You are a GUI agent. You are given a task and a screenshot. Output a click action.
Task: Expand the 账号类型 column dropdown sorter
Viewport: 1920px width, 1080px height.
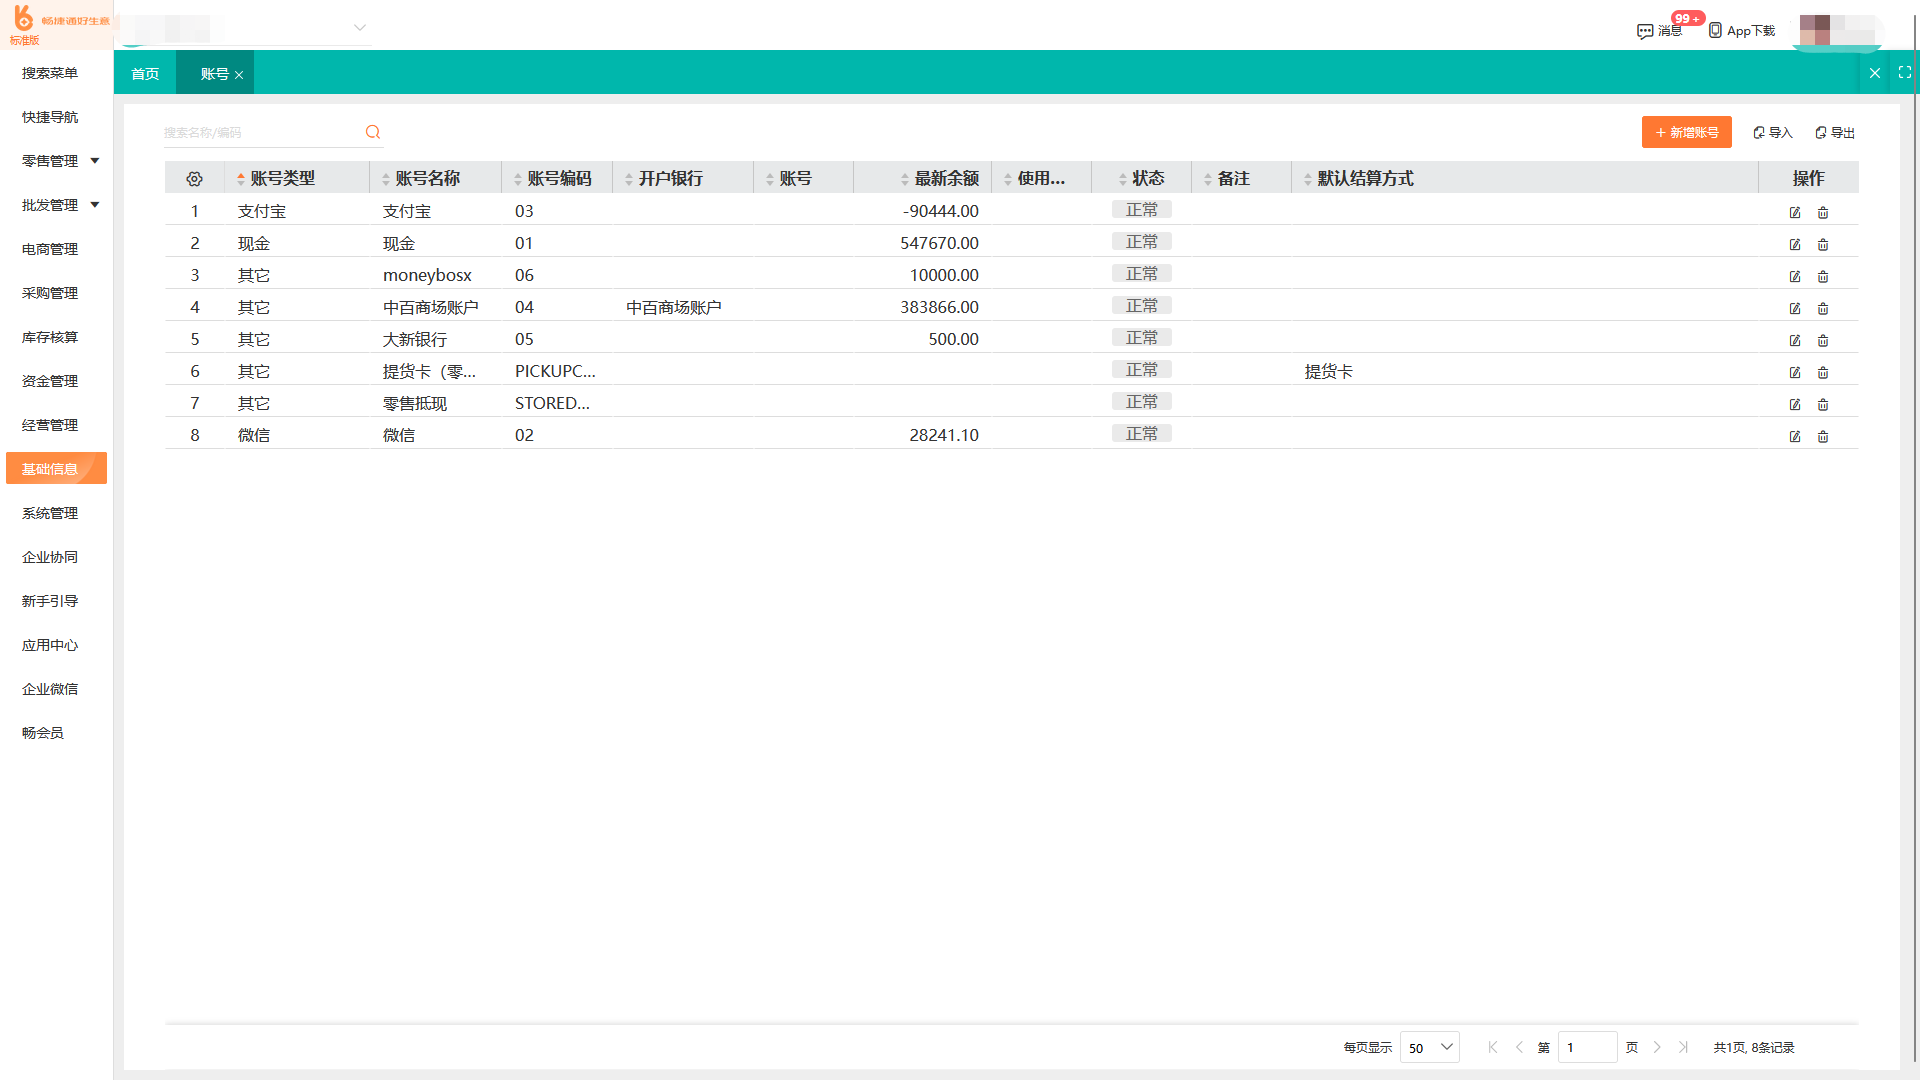[239, 178]
